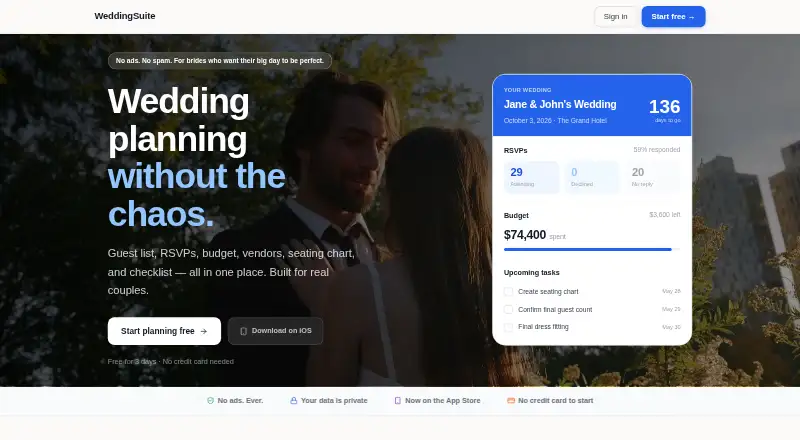Click the budget progress bar

point(592,250)
